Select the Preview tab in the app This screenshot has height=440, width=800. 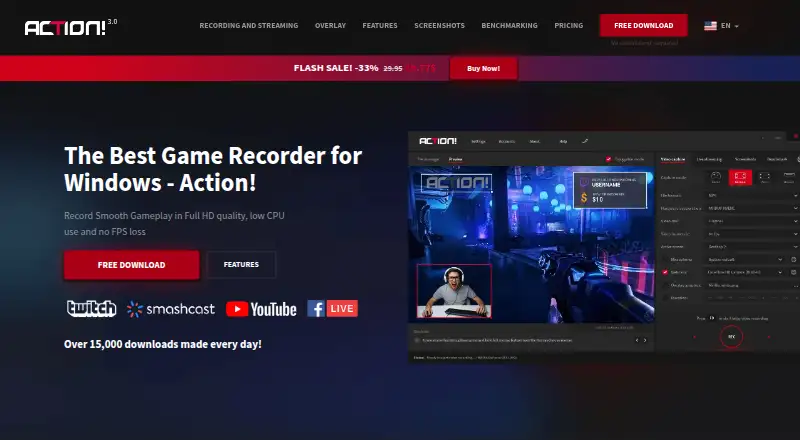click(455, 159)
